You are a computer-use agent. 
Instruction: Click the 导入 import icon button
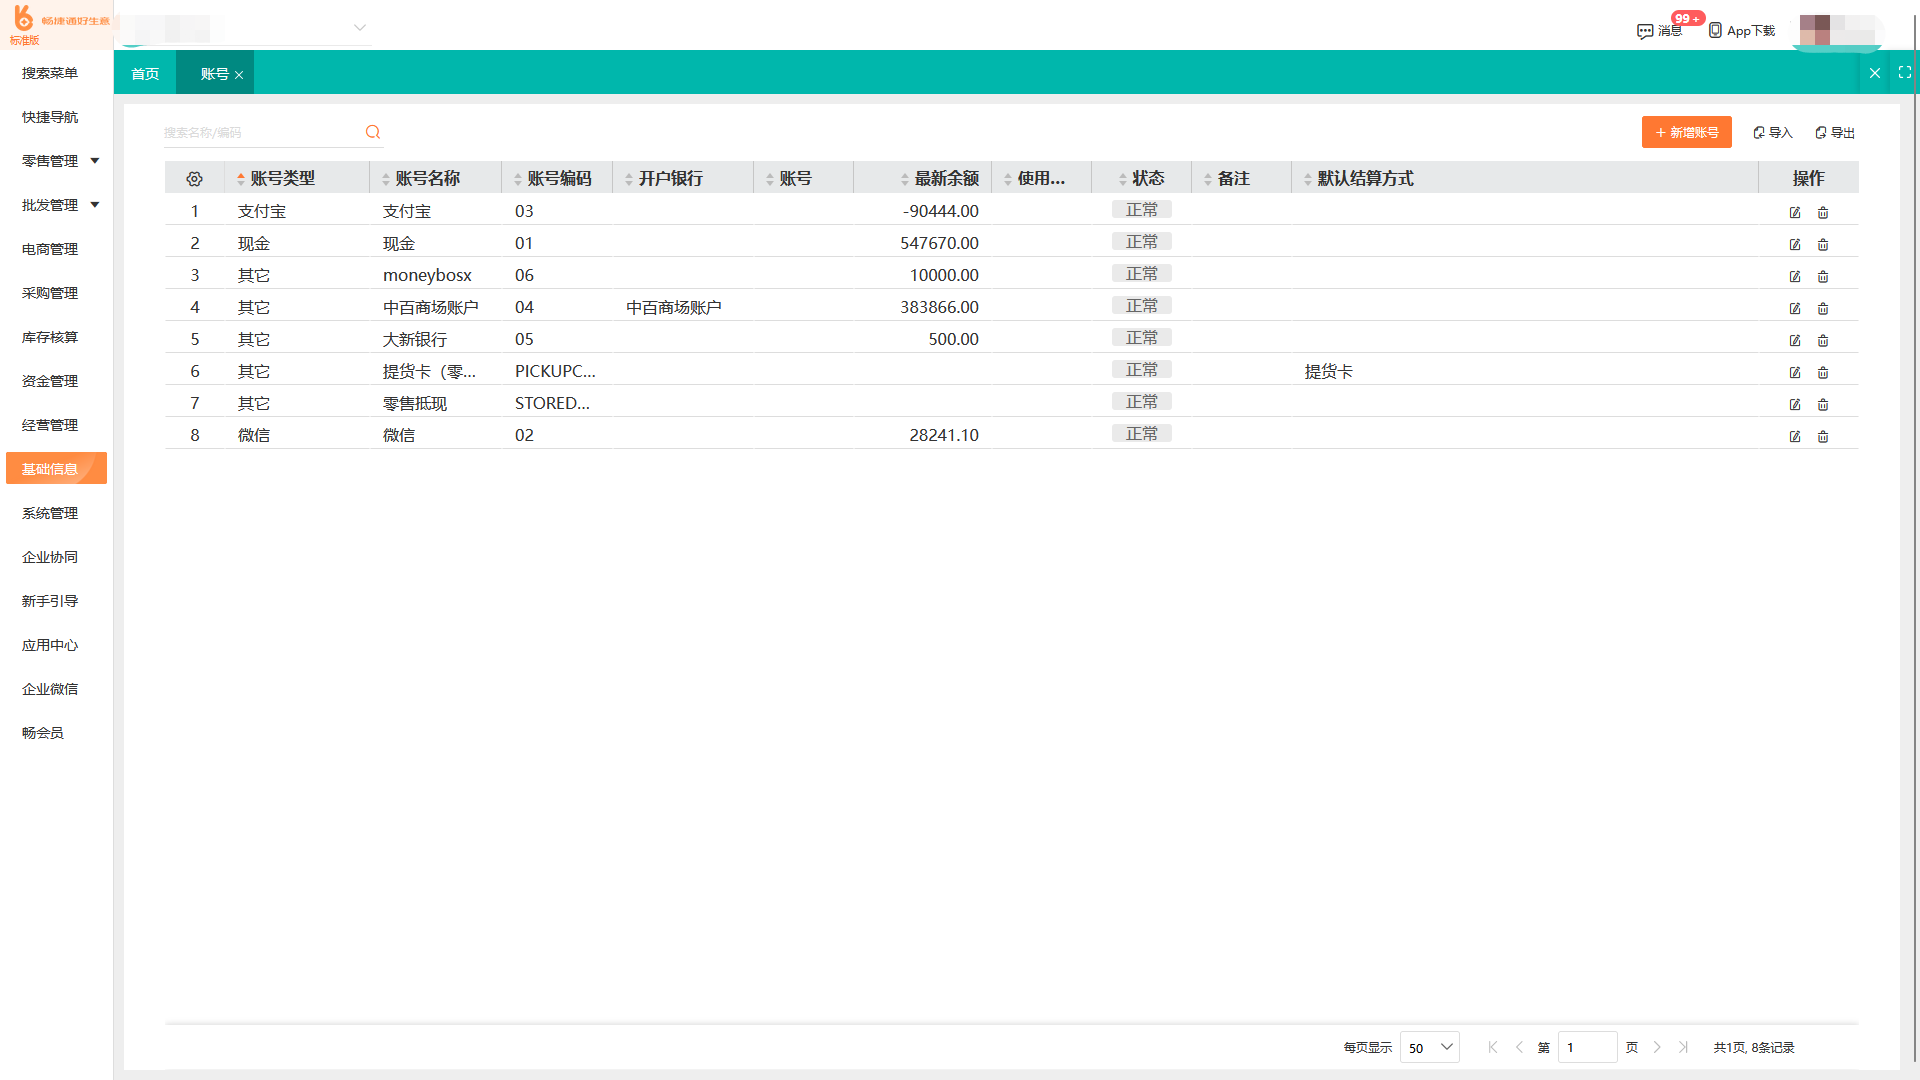tap(1774, 132)
